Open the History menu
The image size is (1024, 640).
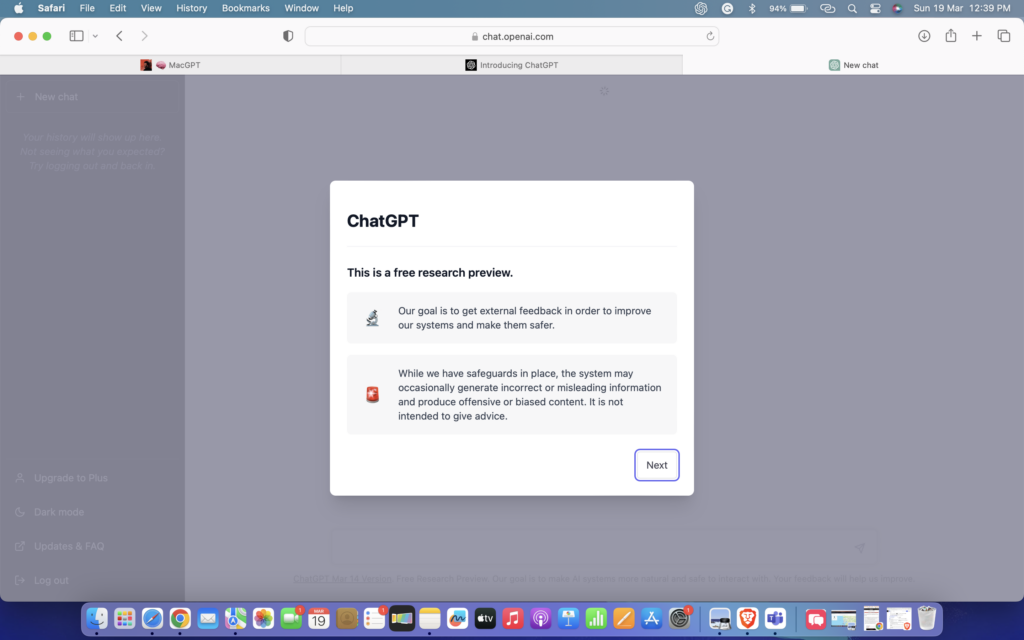(x=191, y=8)
